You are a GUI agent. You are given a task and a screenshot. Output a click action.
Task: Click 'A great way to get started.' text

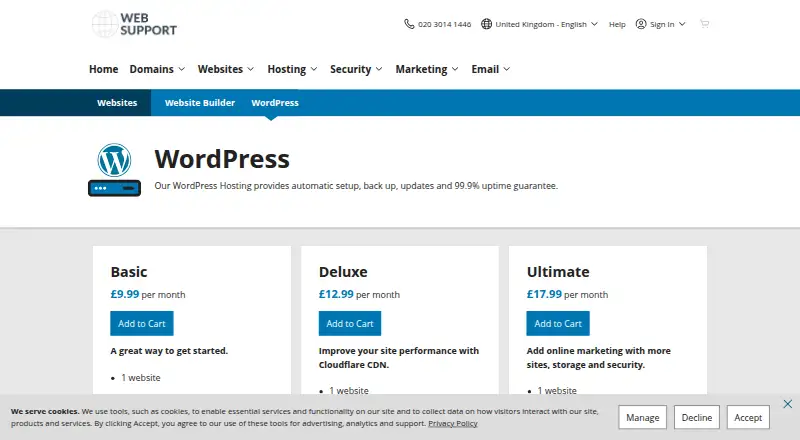(x=169, y=351)
